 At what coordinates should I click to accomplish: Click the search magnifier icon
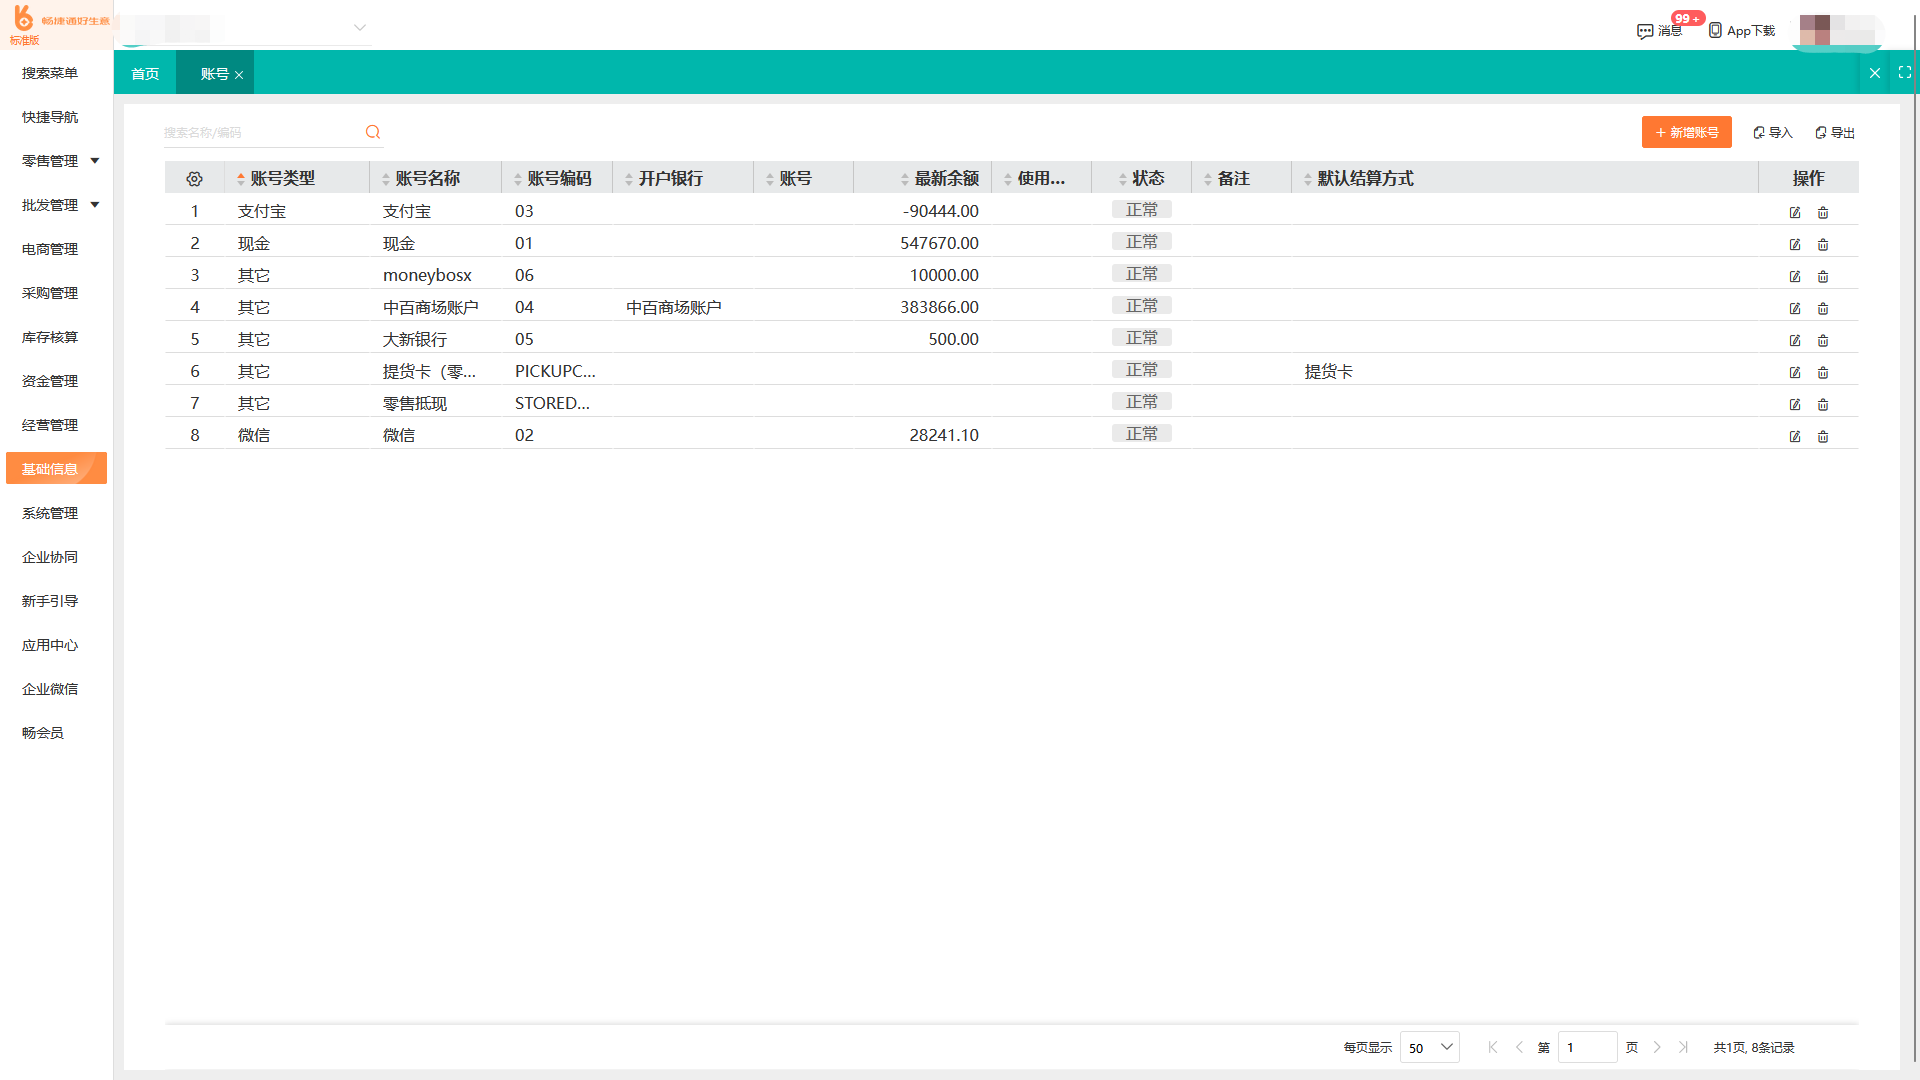coord(373,132)
